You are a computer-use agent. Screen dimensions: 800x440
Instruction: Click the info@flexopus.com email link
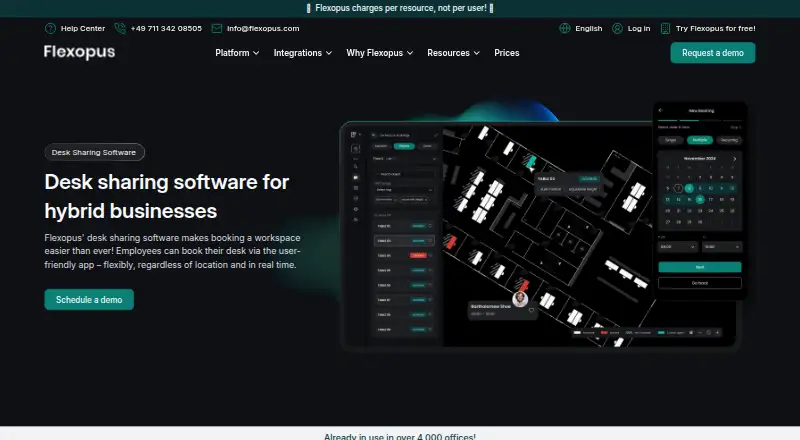[263, 29]
